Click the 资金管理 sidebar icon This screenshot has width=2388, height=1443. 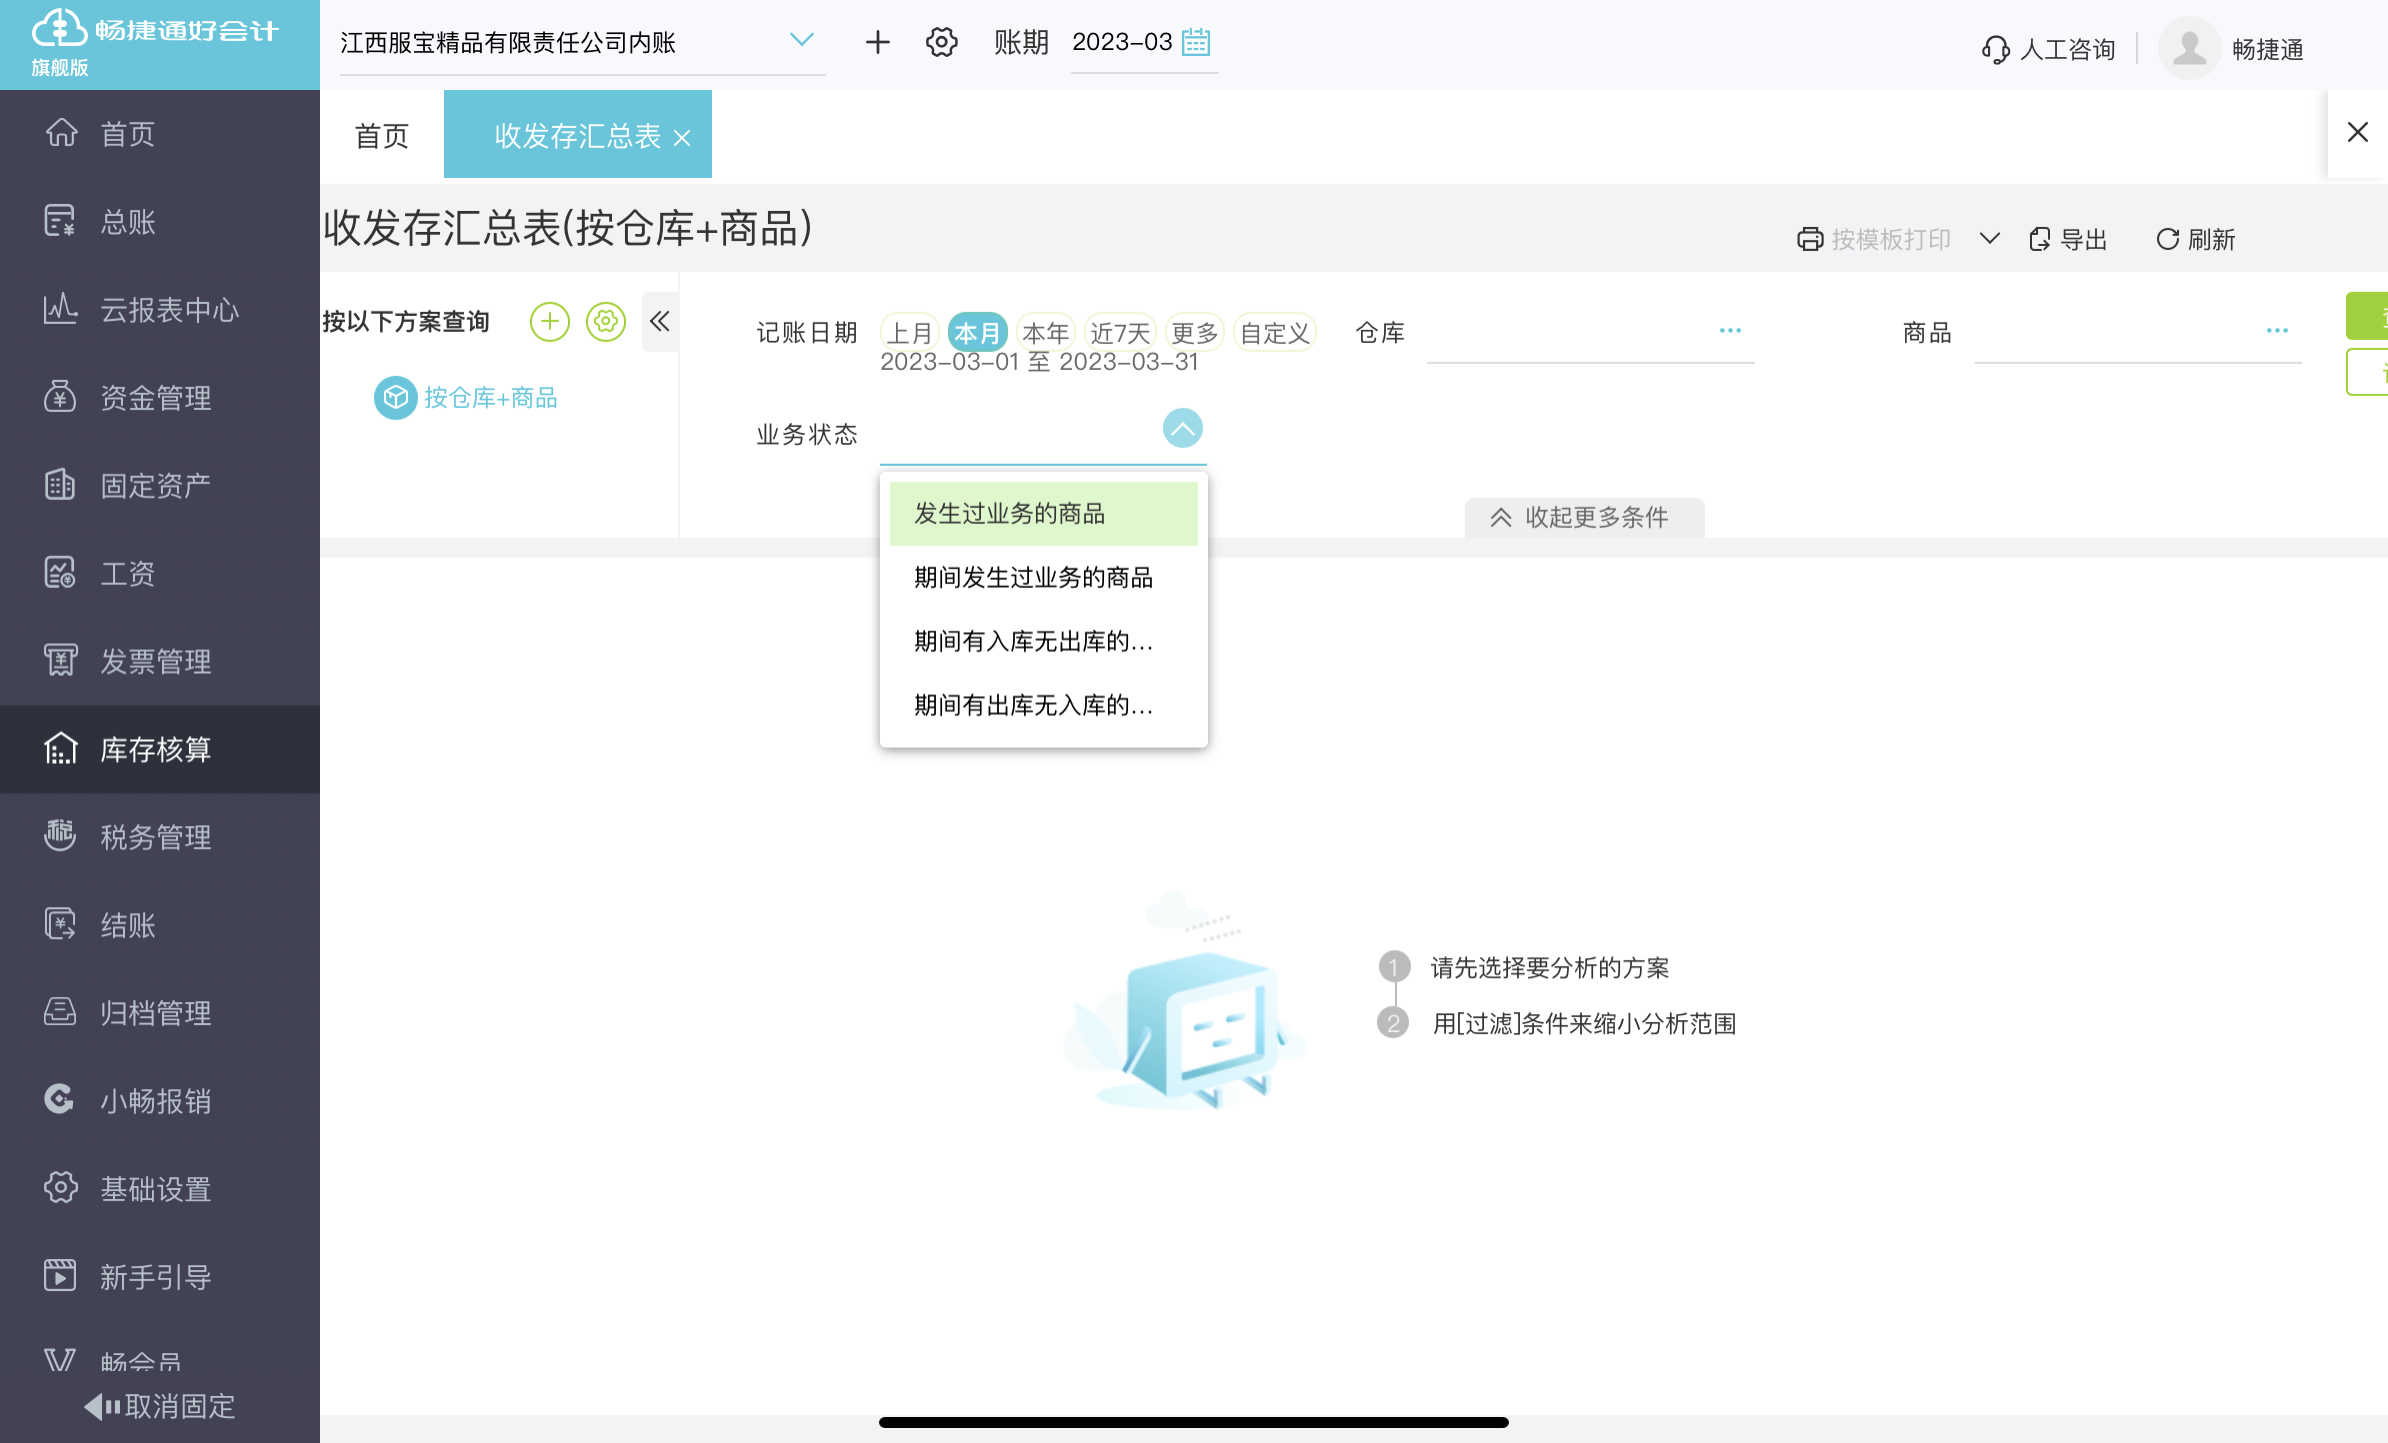60,396
